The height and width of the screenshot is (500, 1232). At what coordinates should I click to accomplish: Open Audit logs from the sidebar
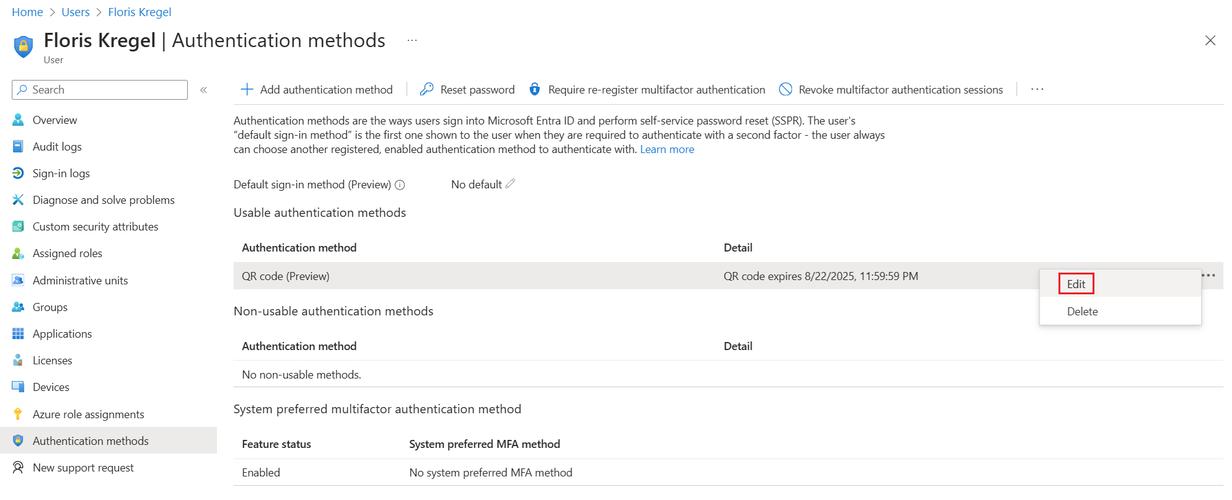tap(57, 147)
